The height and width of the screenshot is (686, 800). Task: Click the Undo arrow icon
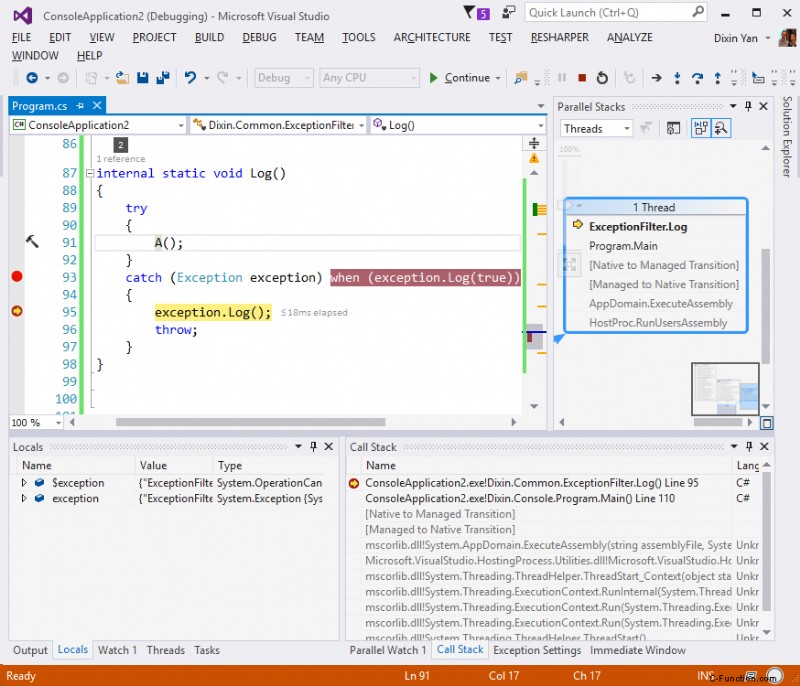(191, 78)
